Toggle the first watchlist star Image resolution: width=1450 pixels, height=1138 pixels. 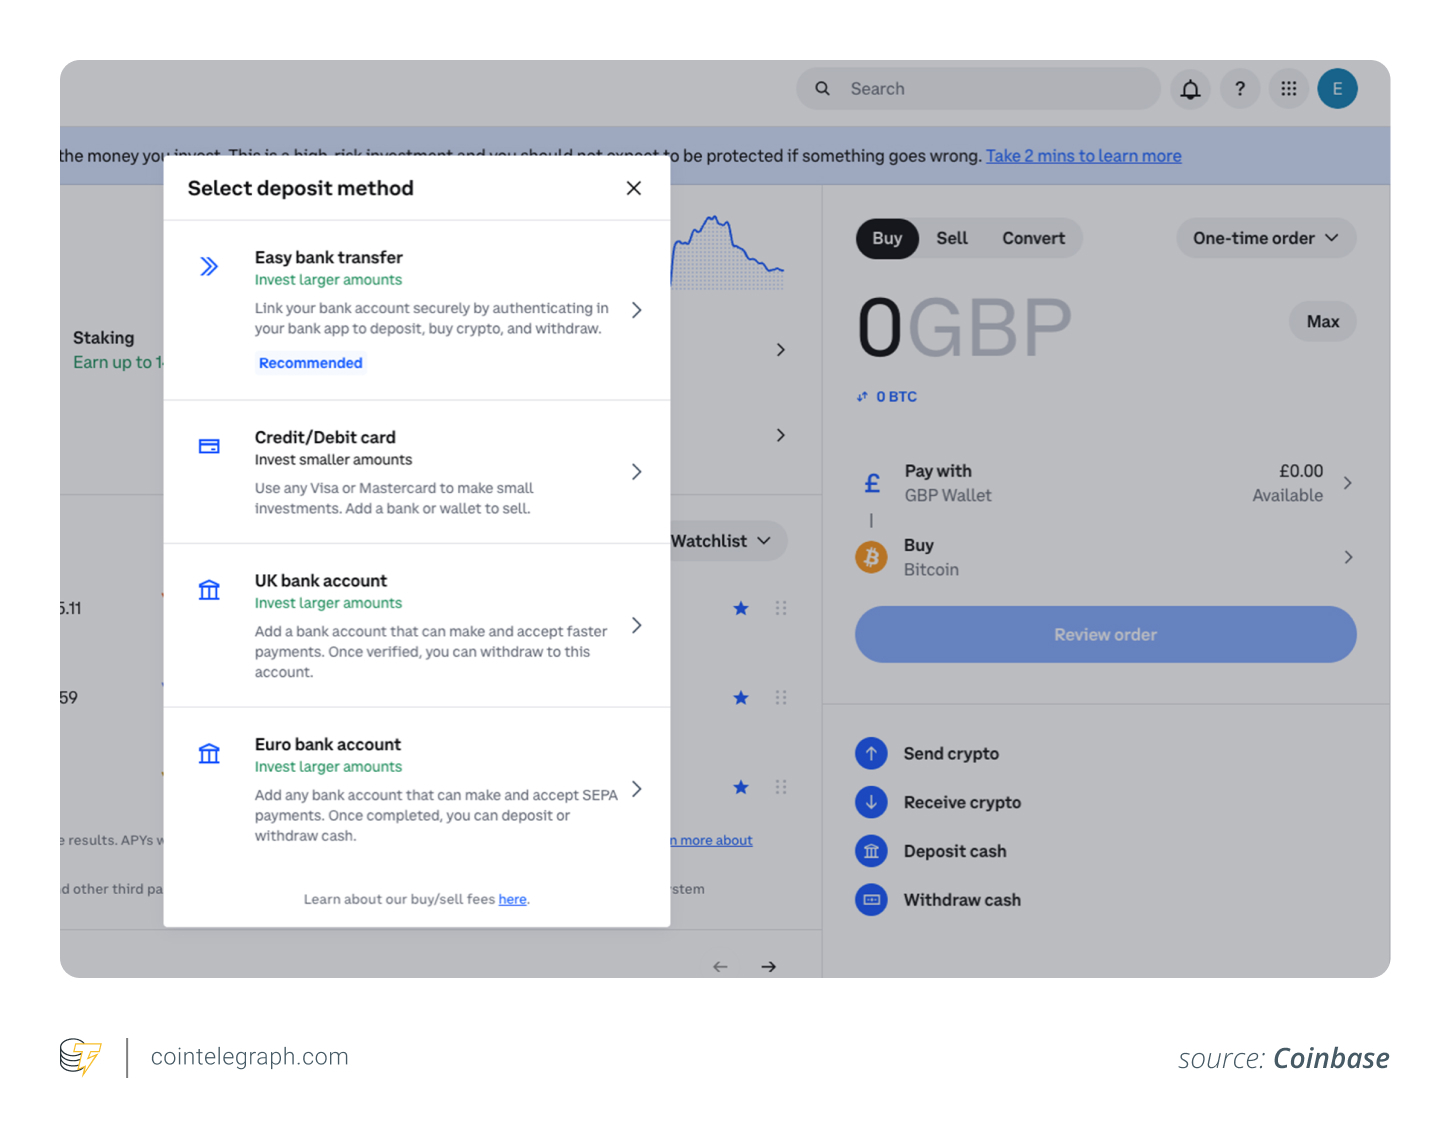tap(741, 608)
